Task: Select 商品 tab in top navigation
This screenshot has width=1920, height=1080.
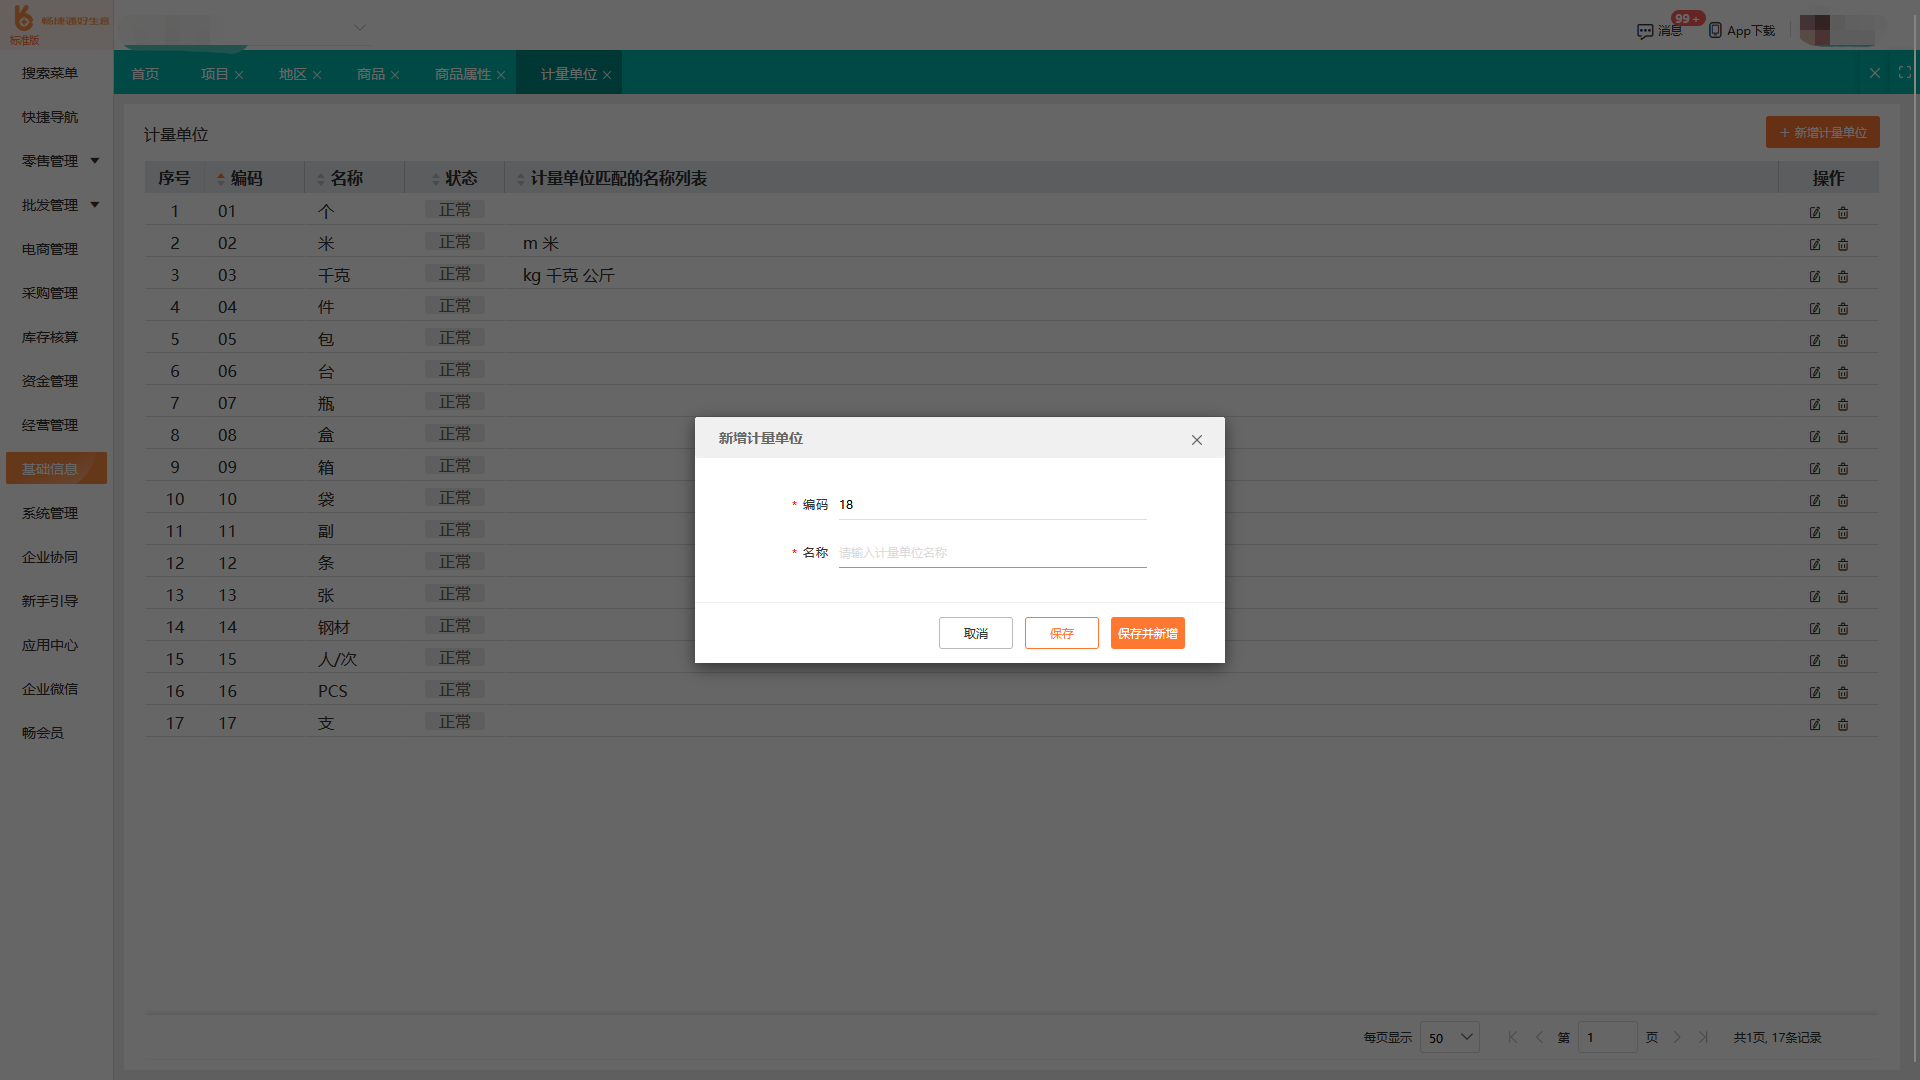Action: (373, 74)
